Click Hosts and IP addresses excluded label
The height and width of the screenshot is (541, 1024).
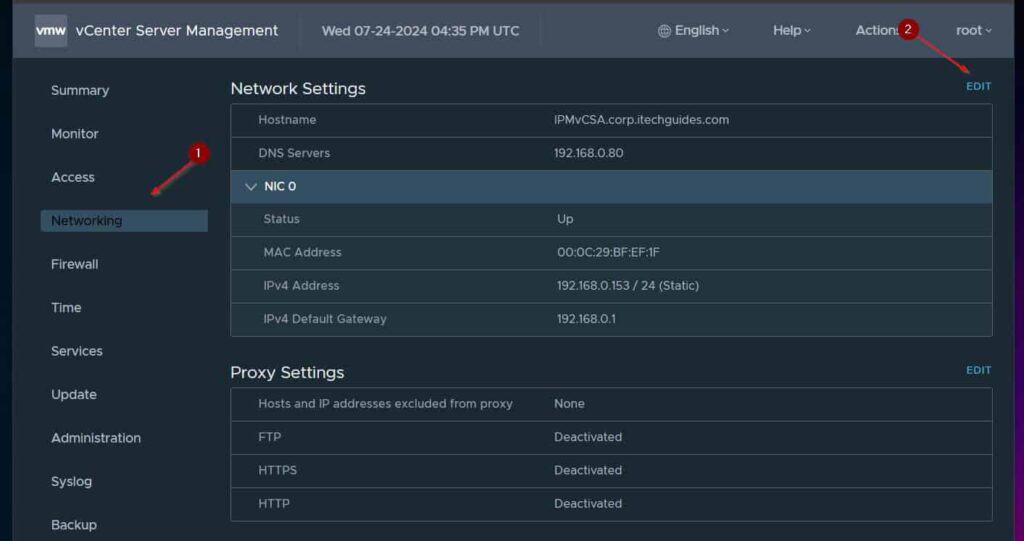pos(385,404)
